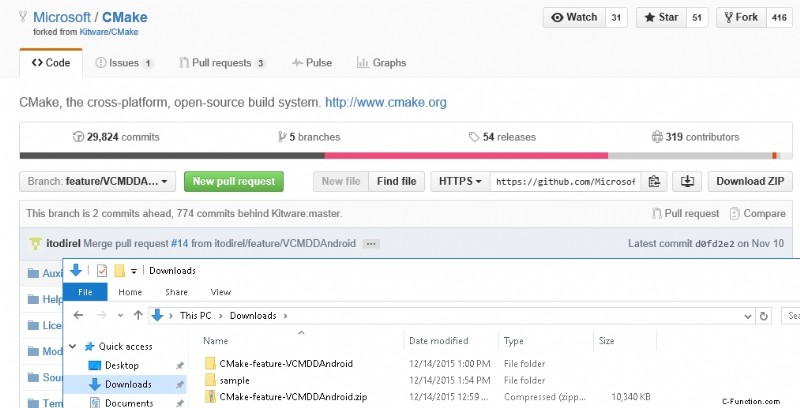Select the sample folder

(x=234, y=380)
